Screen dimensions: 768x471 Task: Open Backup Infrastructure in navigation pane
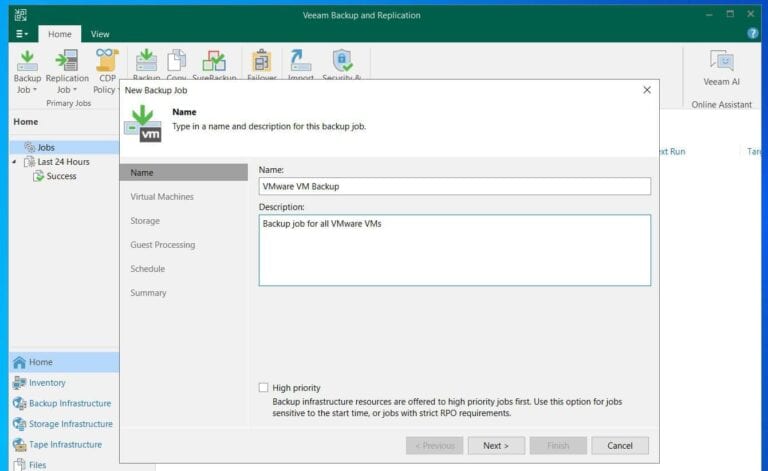70,403
